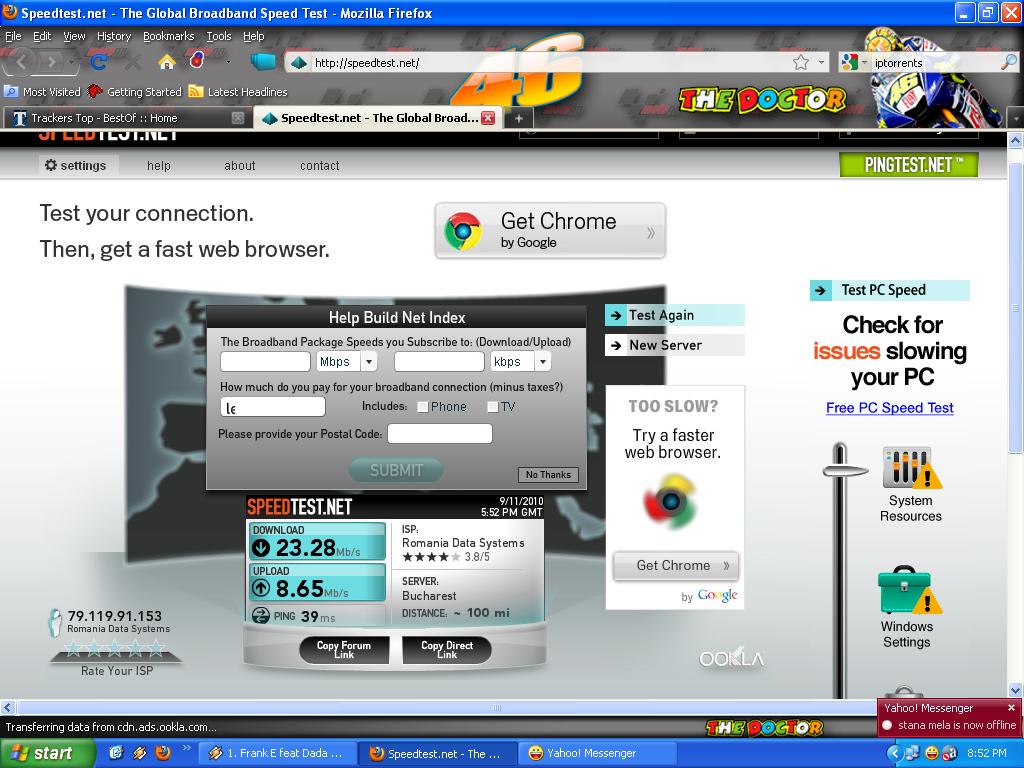This screenshot has width=1024, height=768.
Task: Click the Windows Settings toolbox icon
Action: pyautogui.click(x=906, y=591)
